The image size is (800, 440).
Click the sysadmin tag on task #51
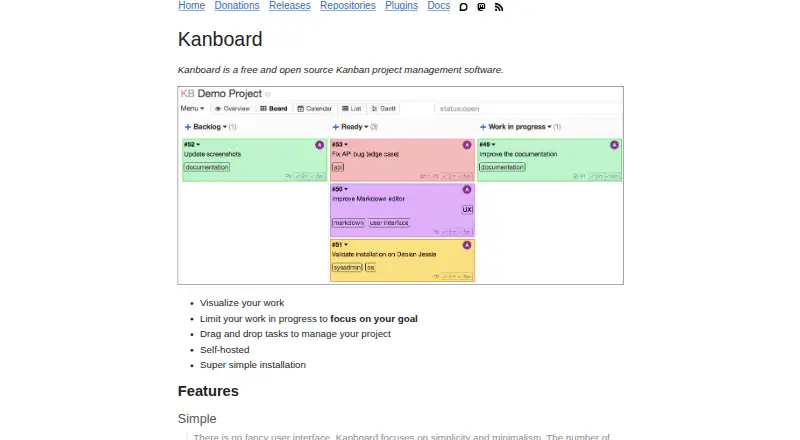click(x=347, y=267)
